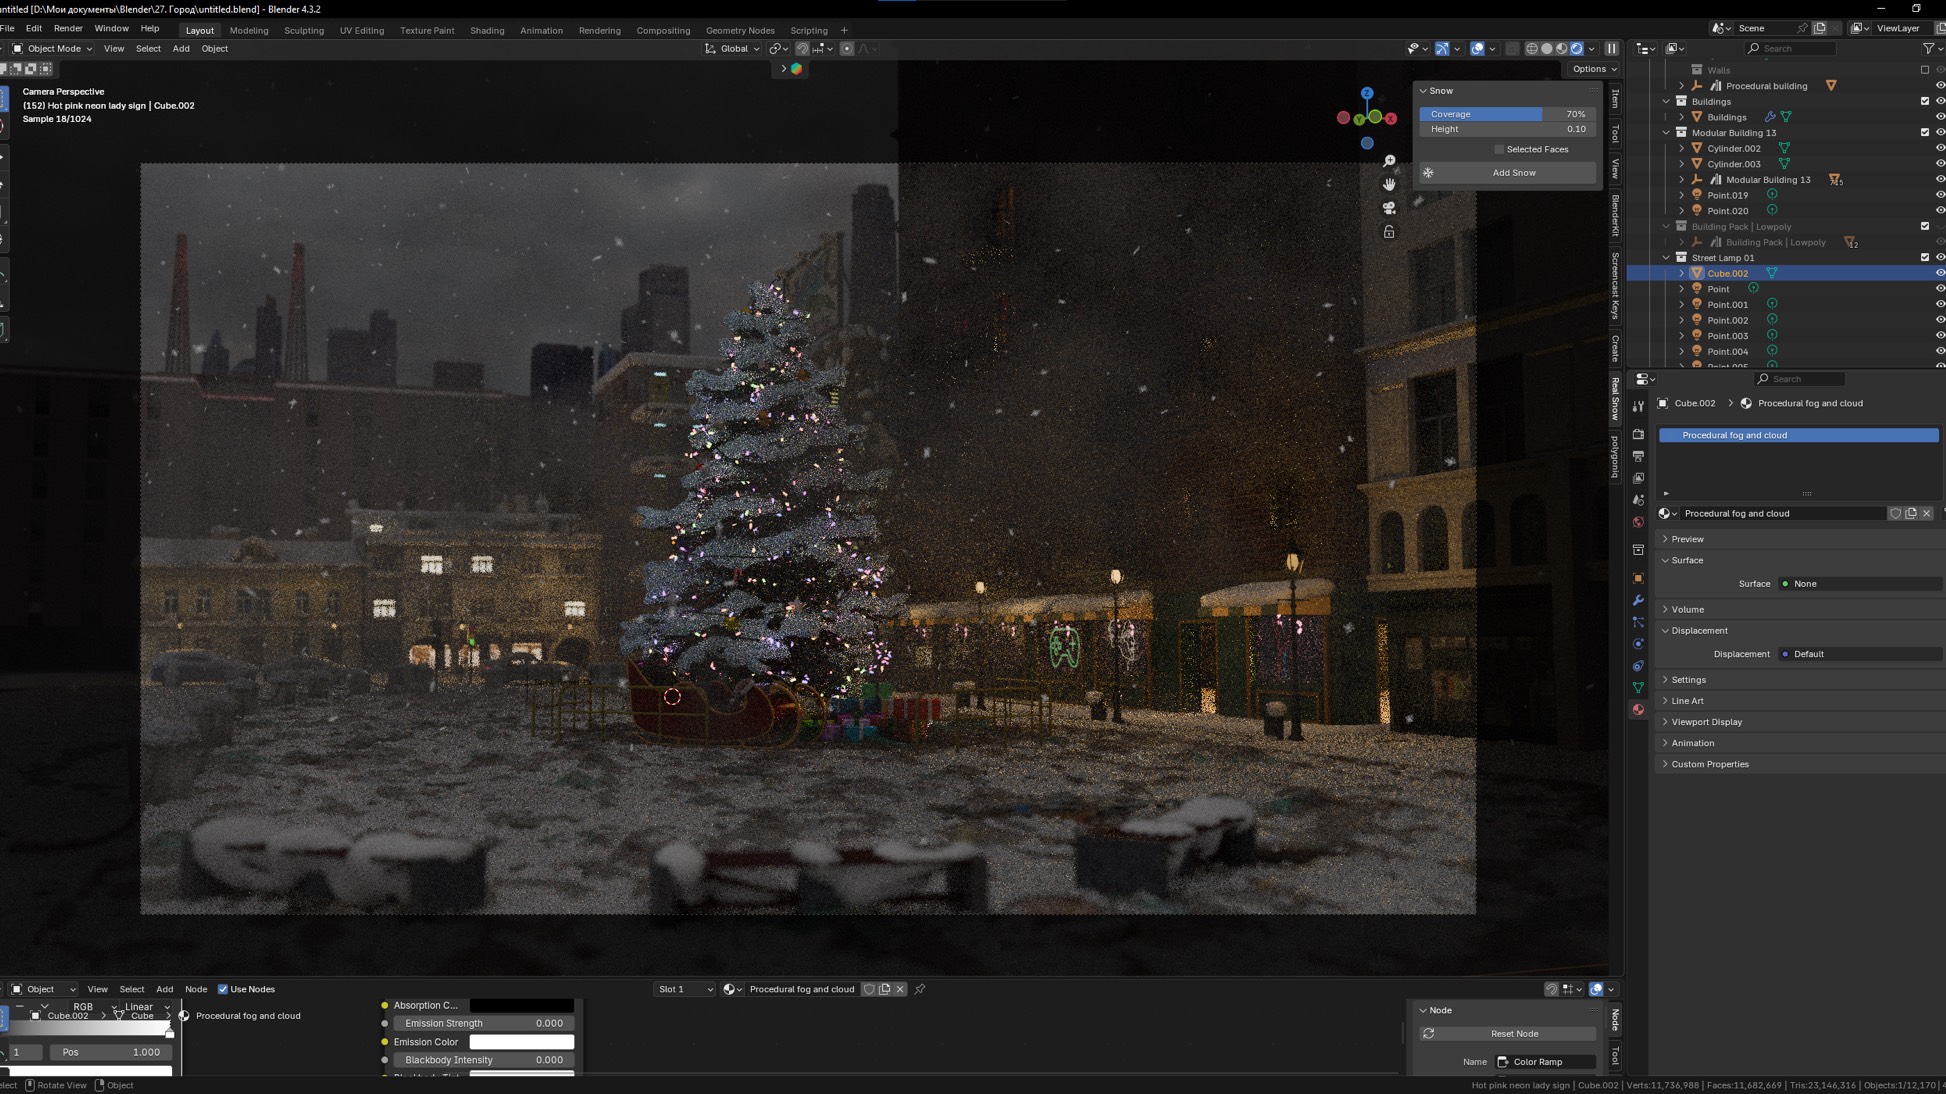Toggle Use Nodes checkbox in shader editor

click(222, 988)
